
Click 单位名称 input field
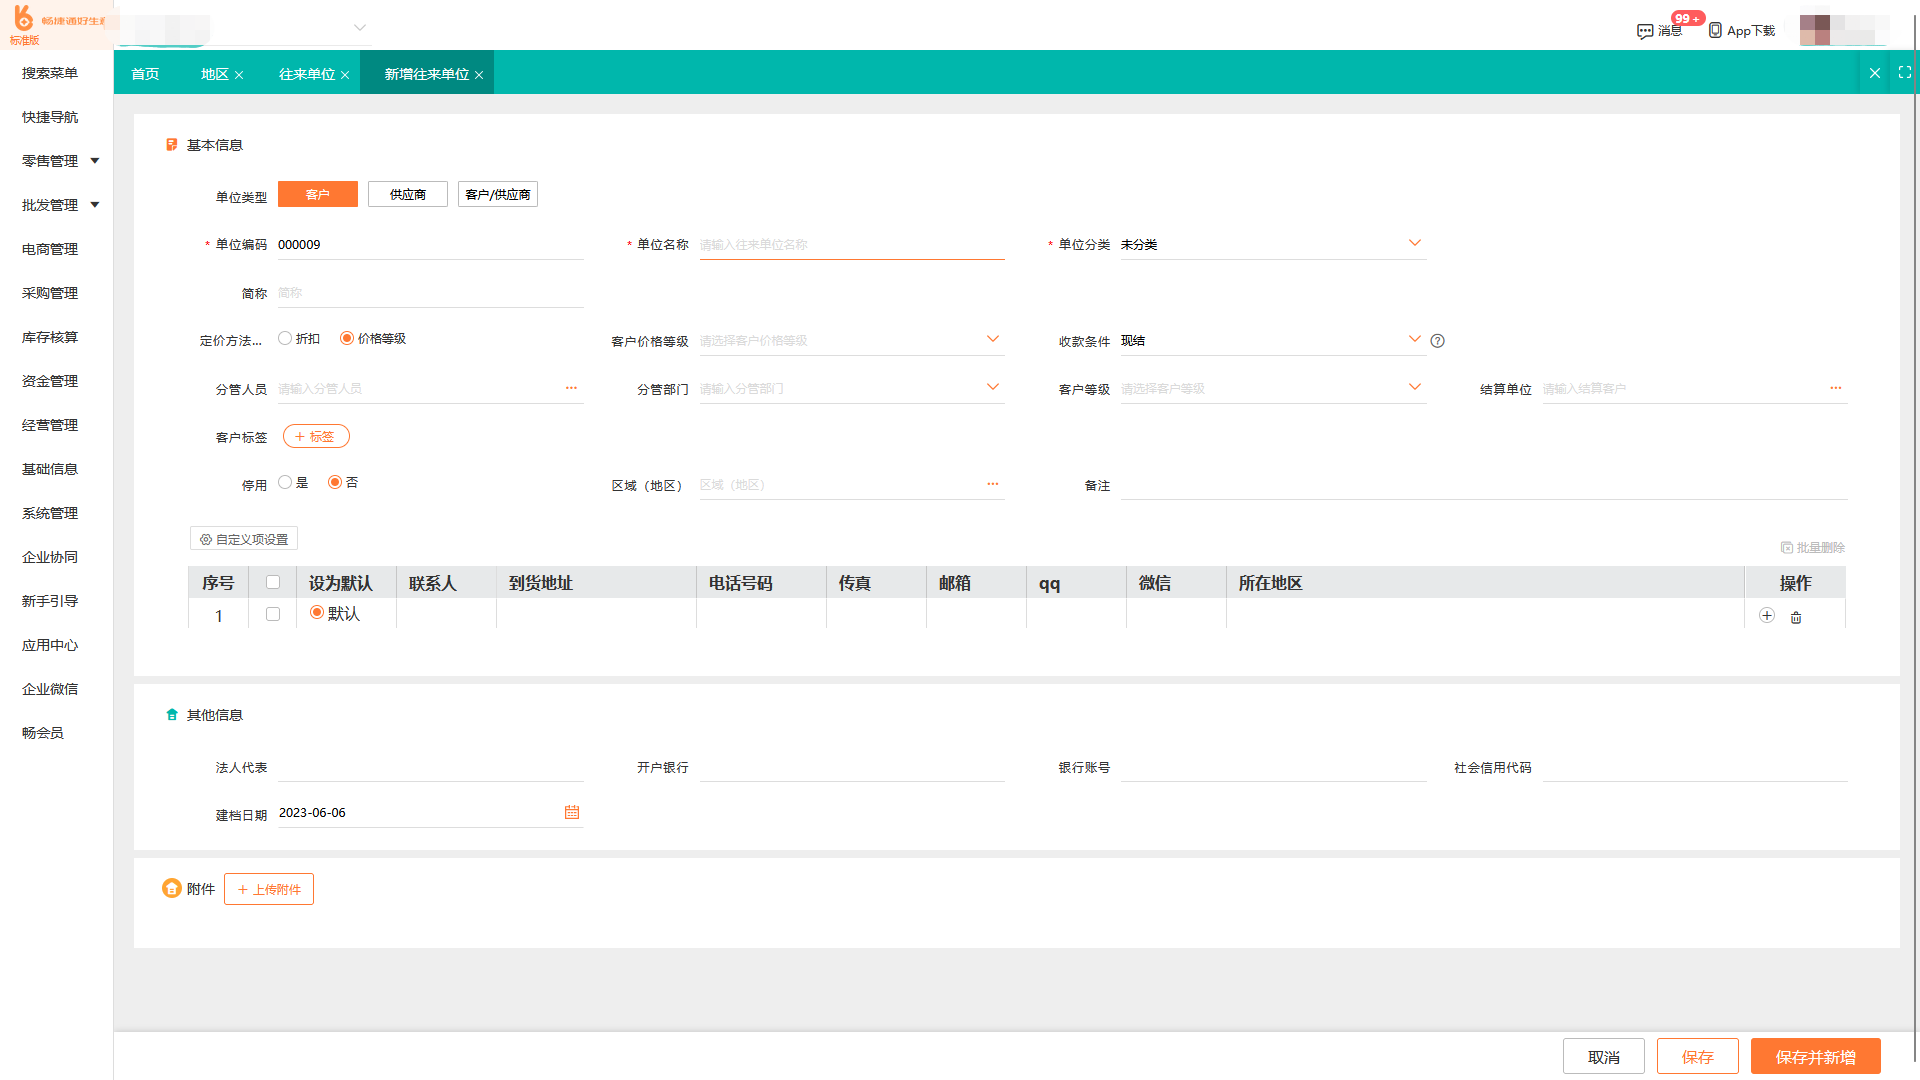click(851, 244)
